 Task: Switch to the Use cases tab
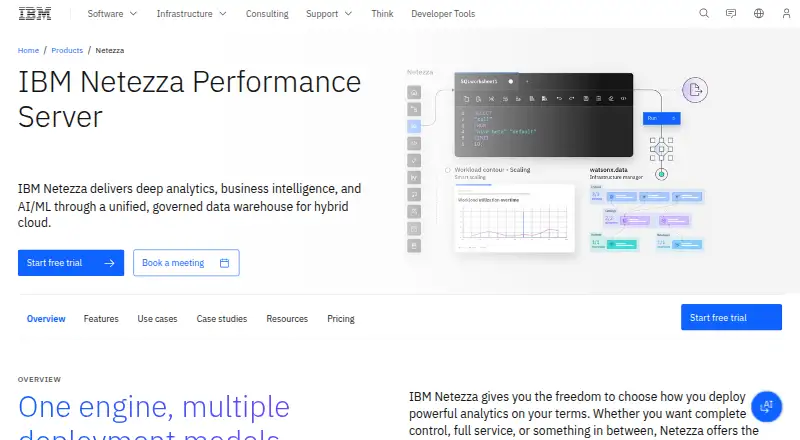tap(157, 319)
